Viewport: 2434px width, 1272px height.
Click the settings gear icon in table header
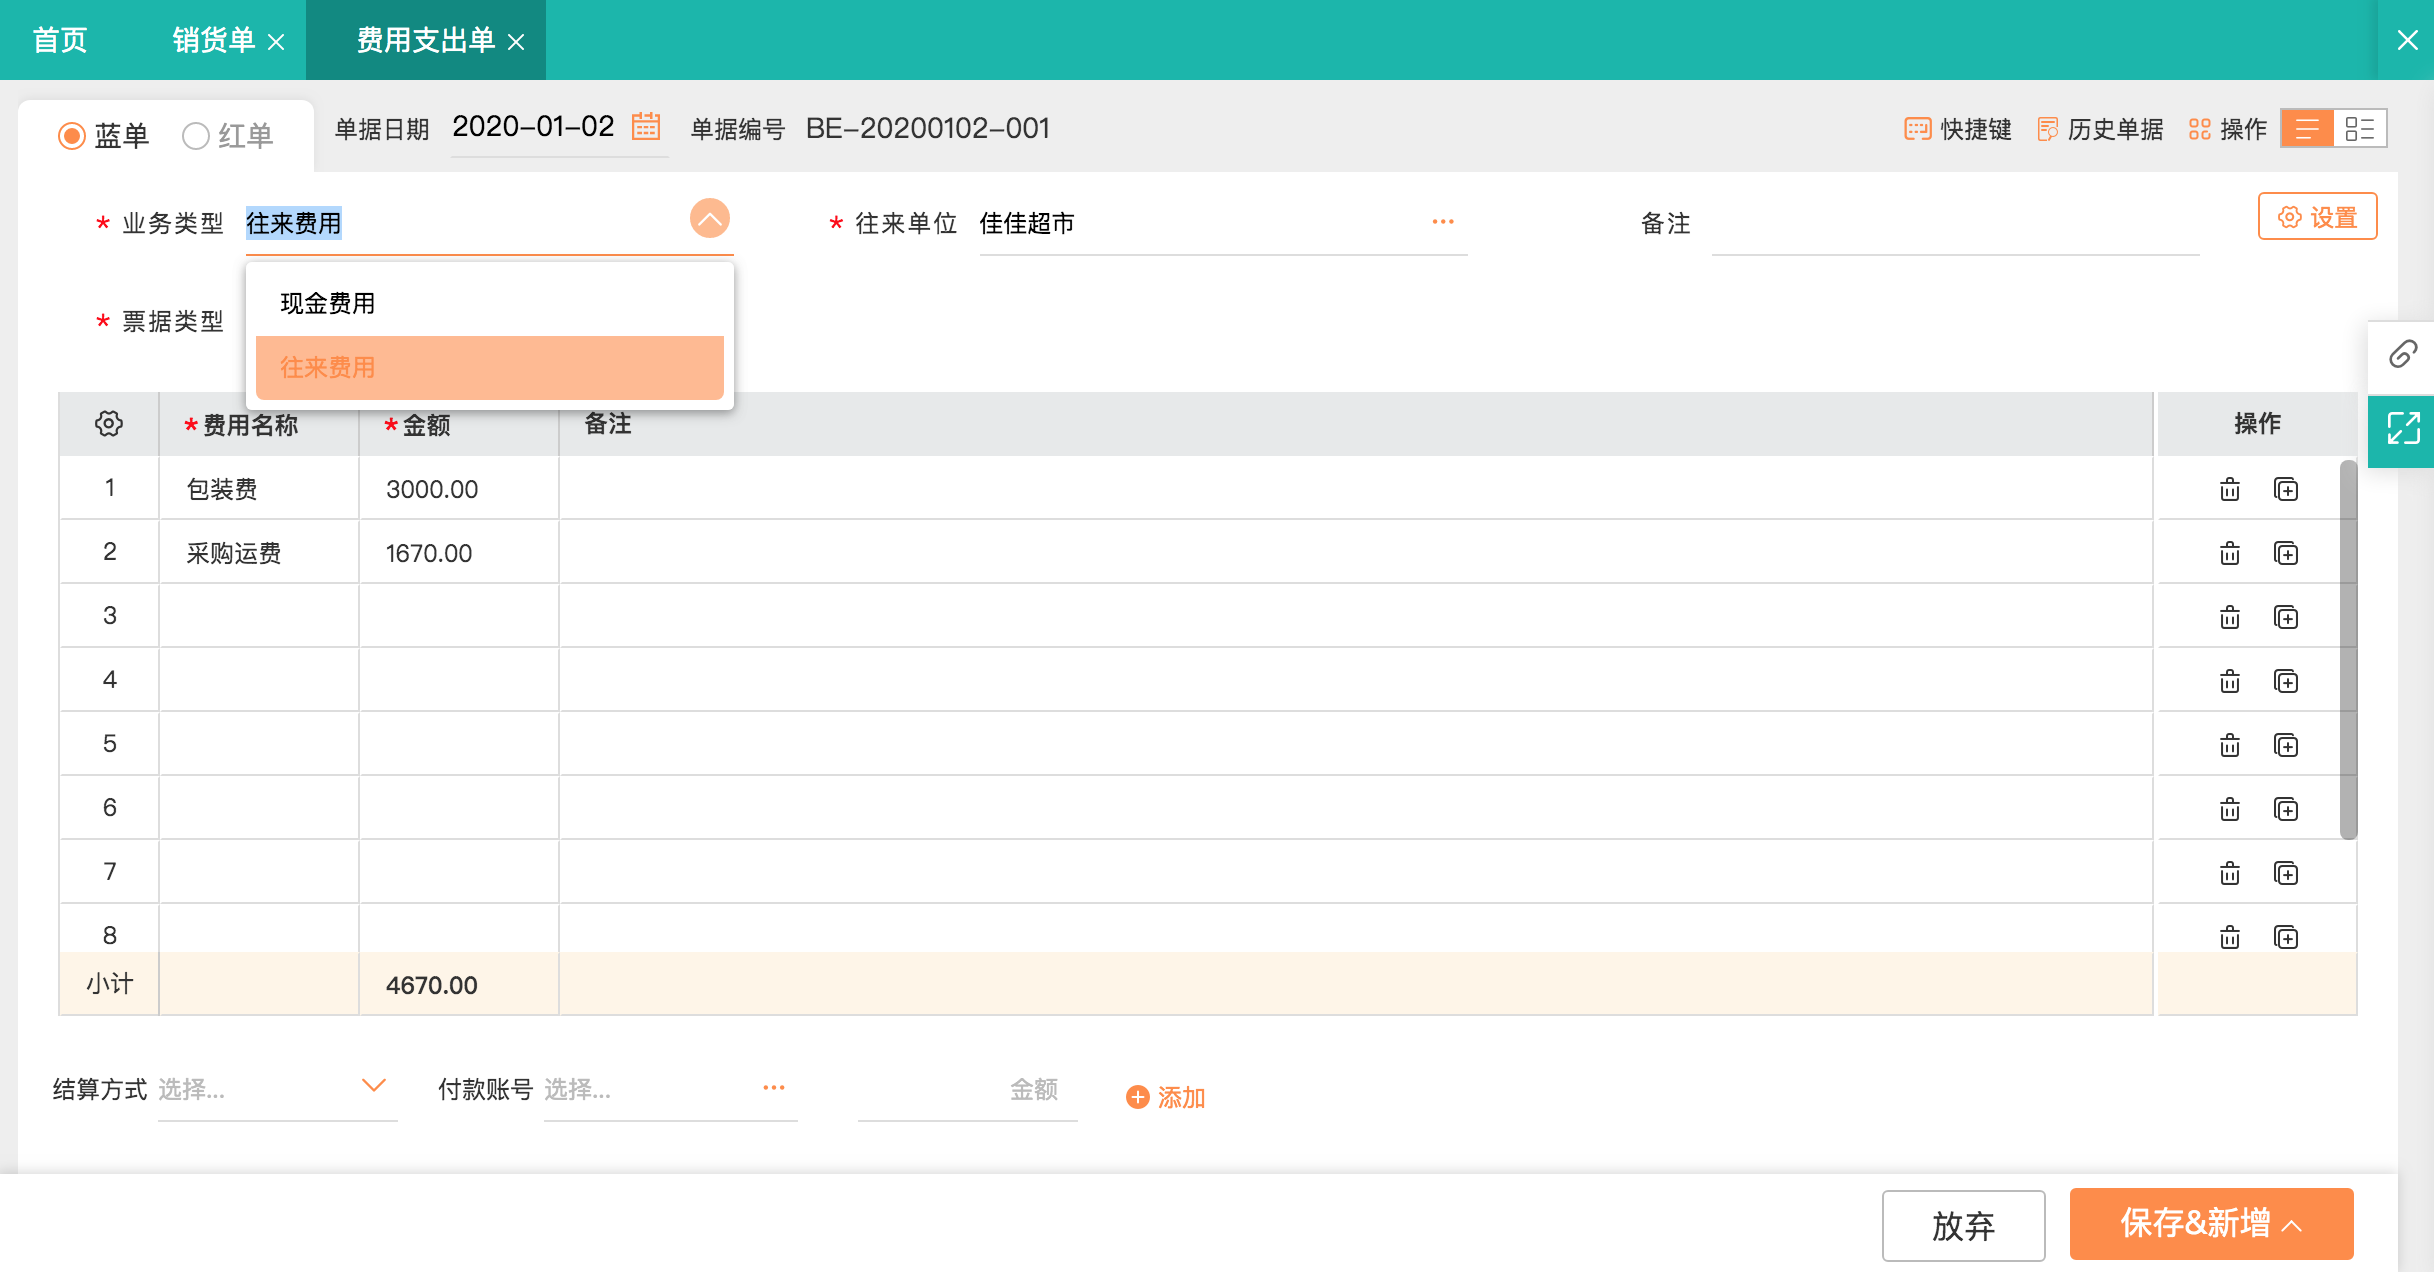click(x=109, y=423)
